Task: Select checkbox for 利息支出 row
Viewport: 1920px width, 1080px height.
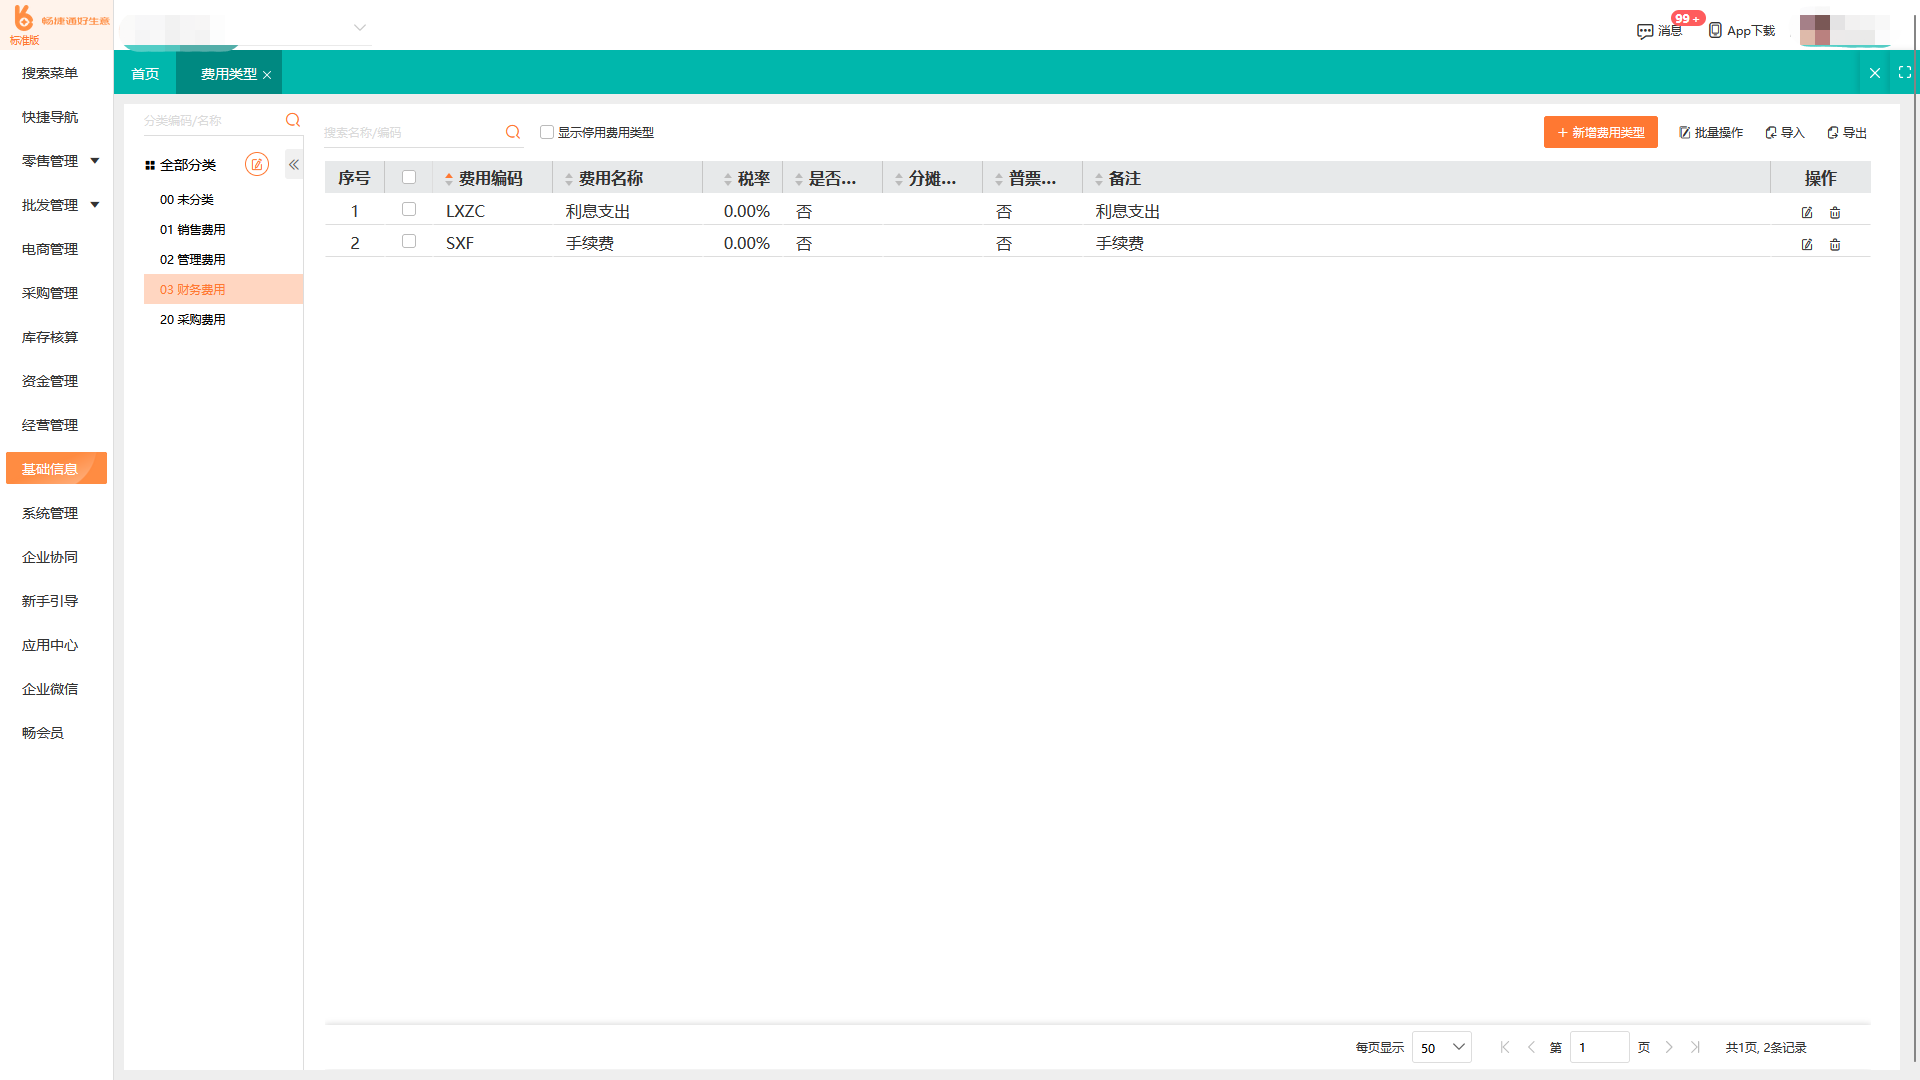Action: [x=409, y=210]
